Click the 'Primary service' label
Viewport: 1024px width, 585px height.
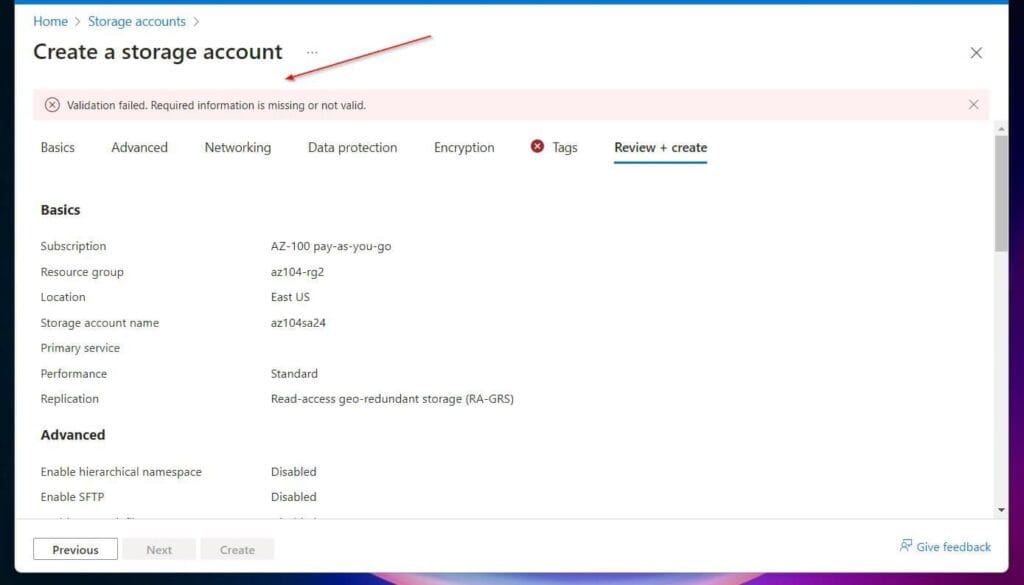(80, 348)
